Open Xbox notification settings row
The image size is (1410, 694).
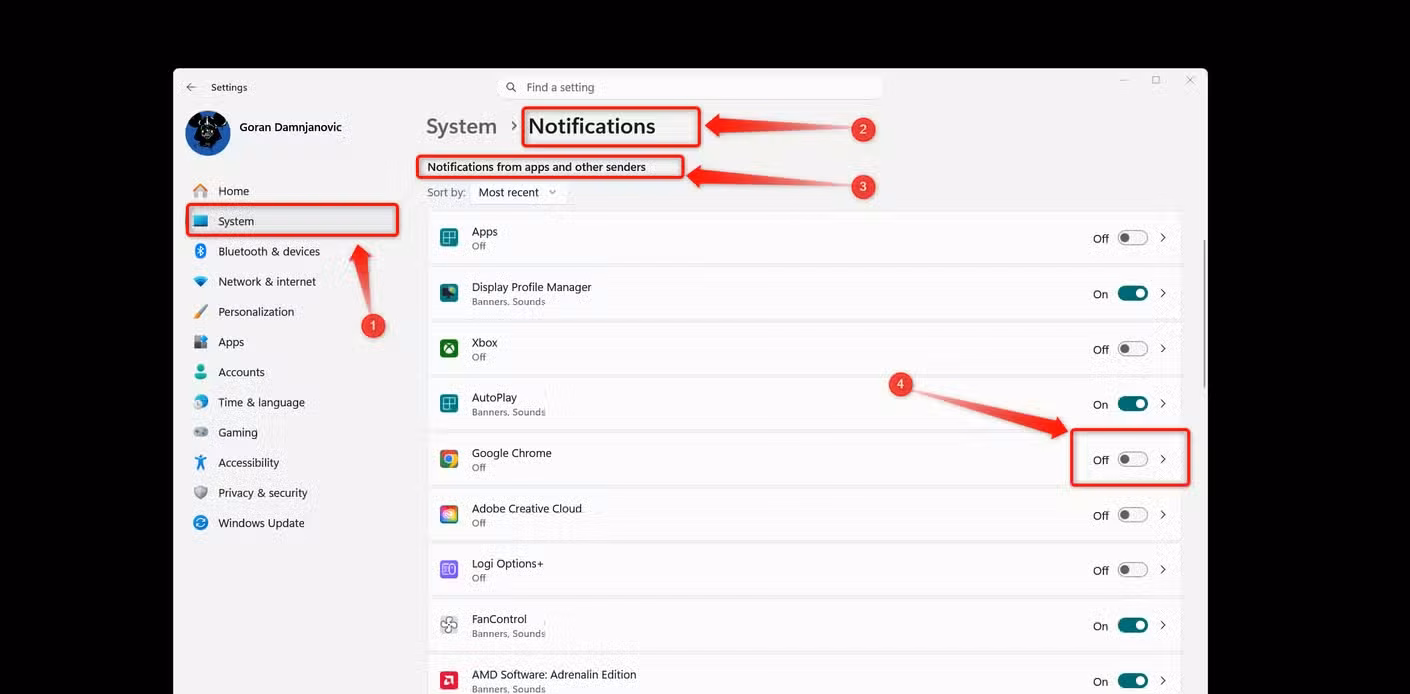coord(805,349)
